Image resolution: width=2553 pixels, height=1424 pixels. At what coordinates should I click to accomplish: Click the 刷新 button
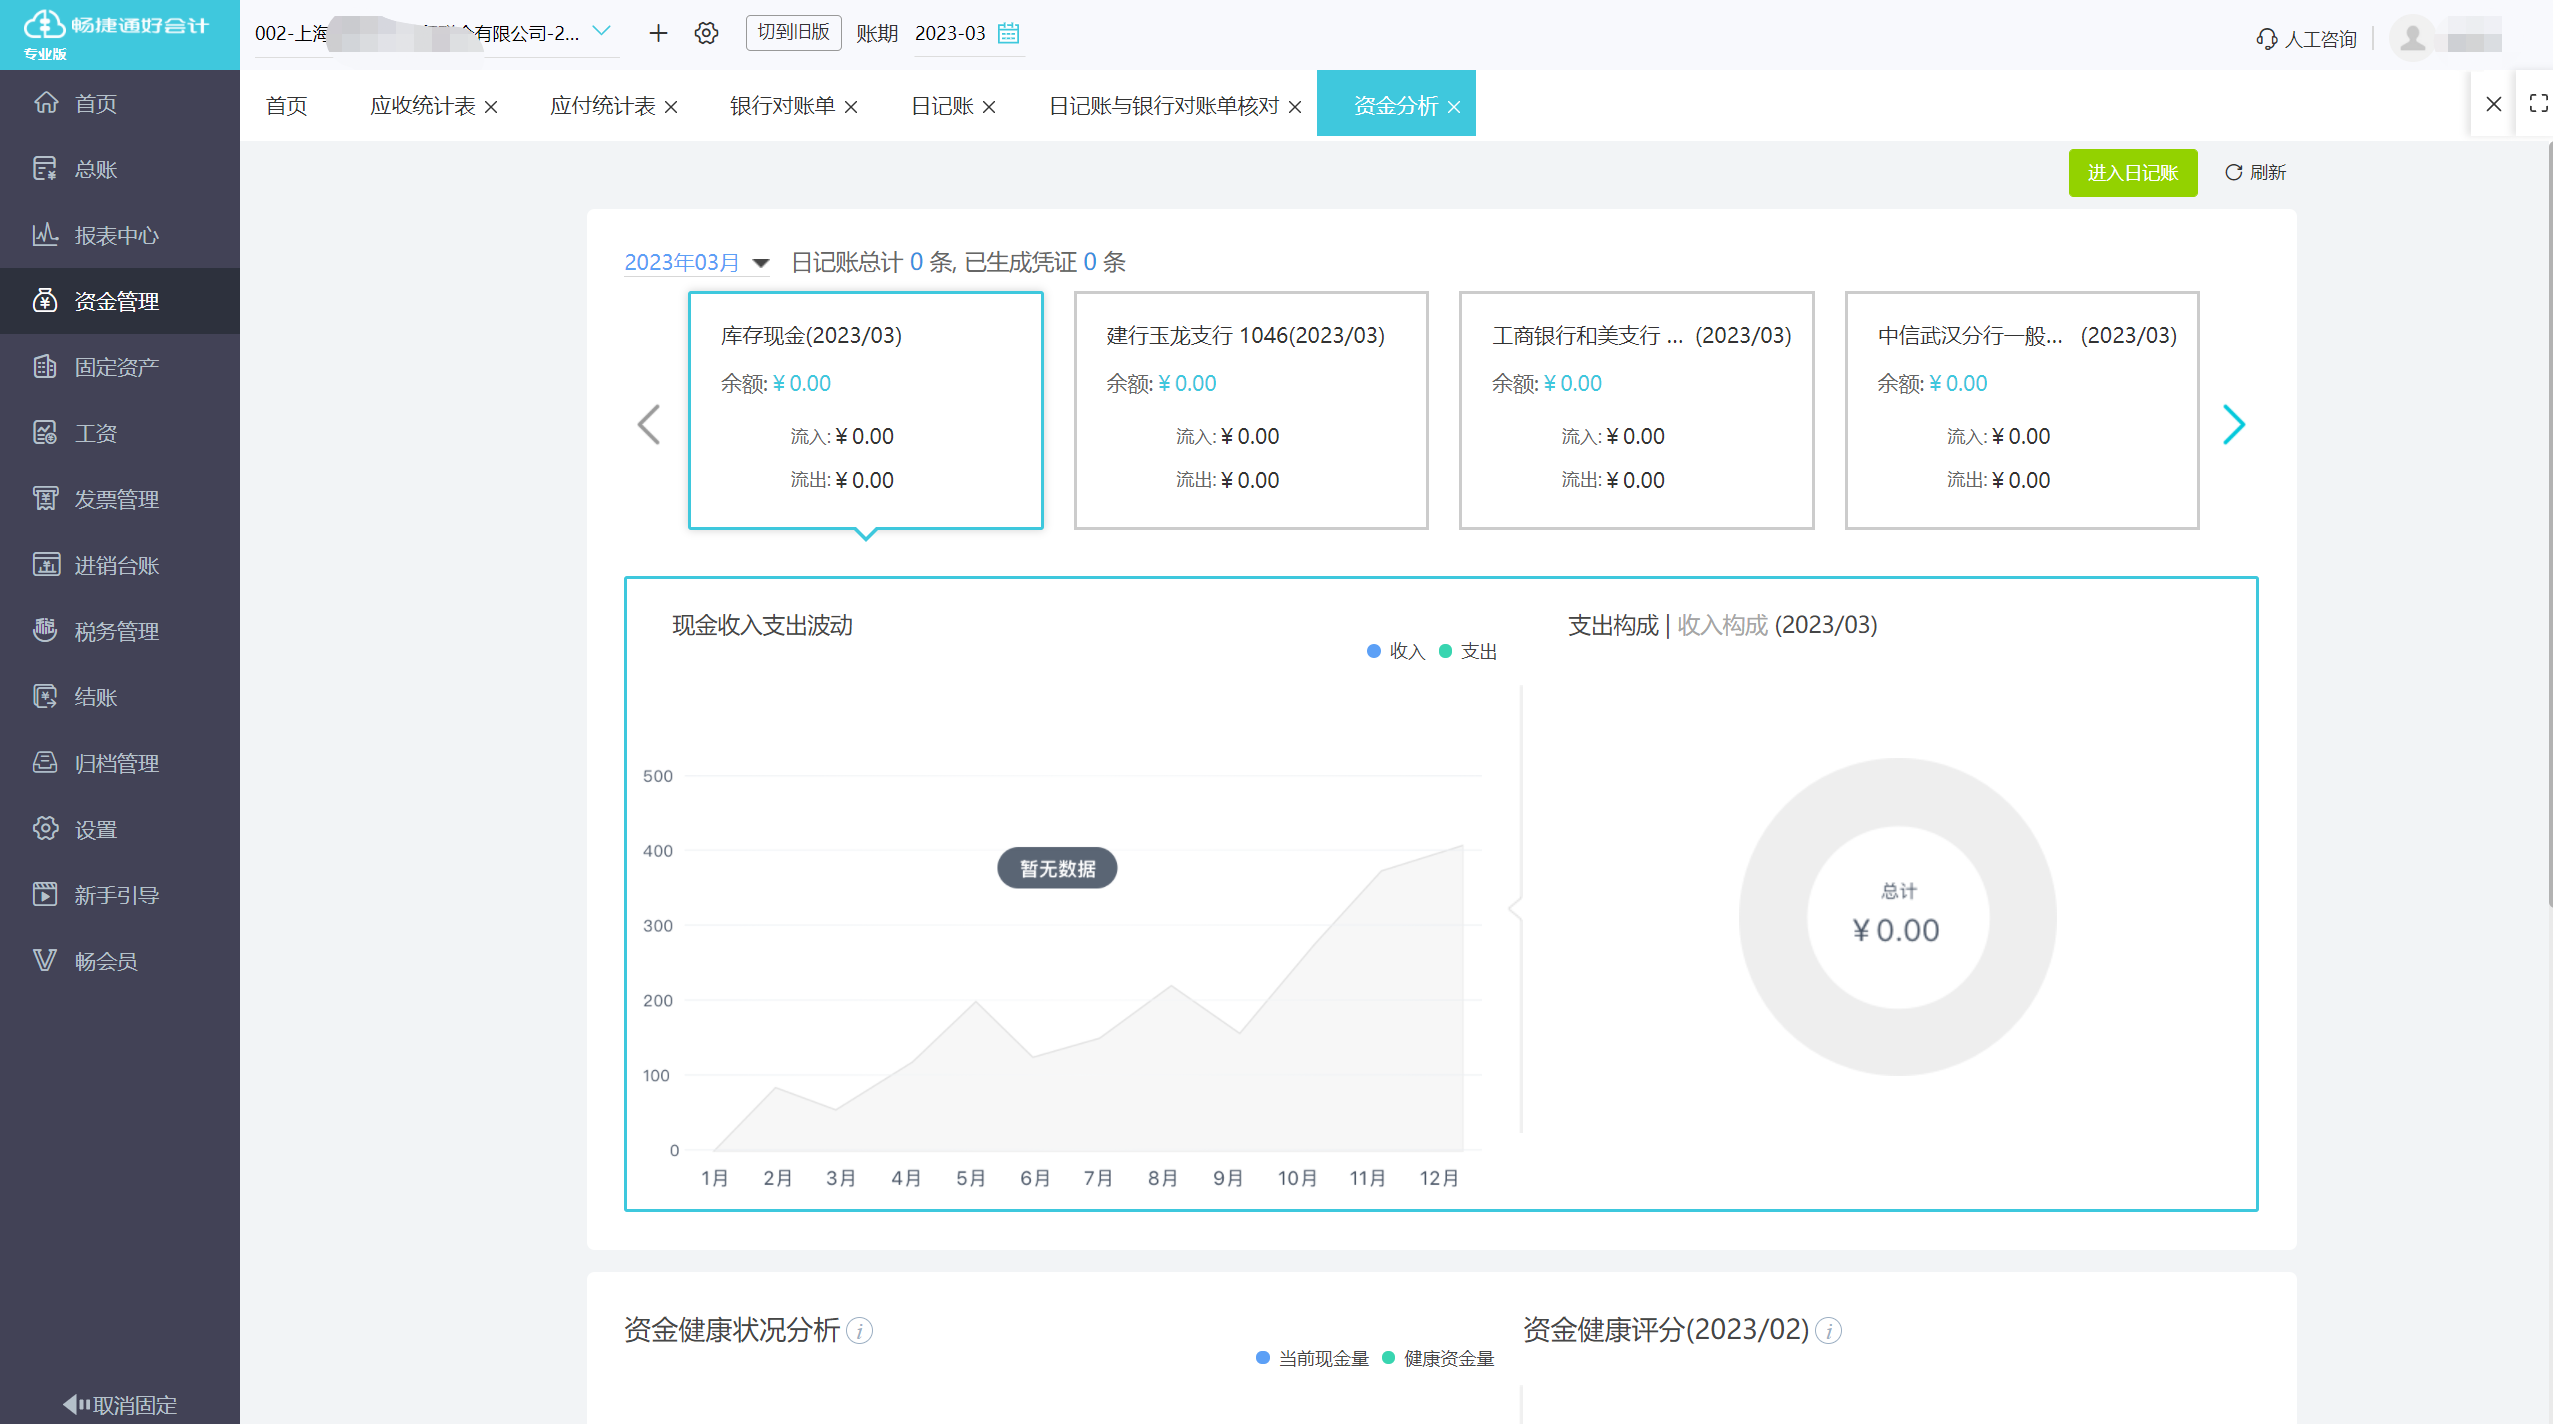(x=2260, y=170)
